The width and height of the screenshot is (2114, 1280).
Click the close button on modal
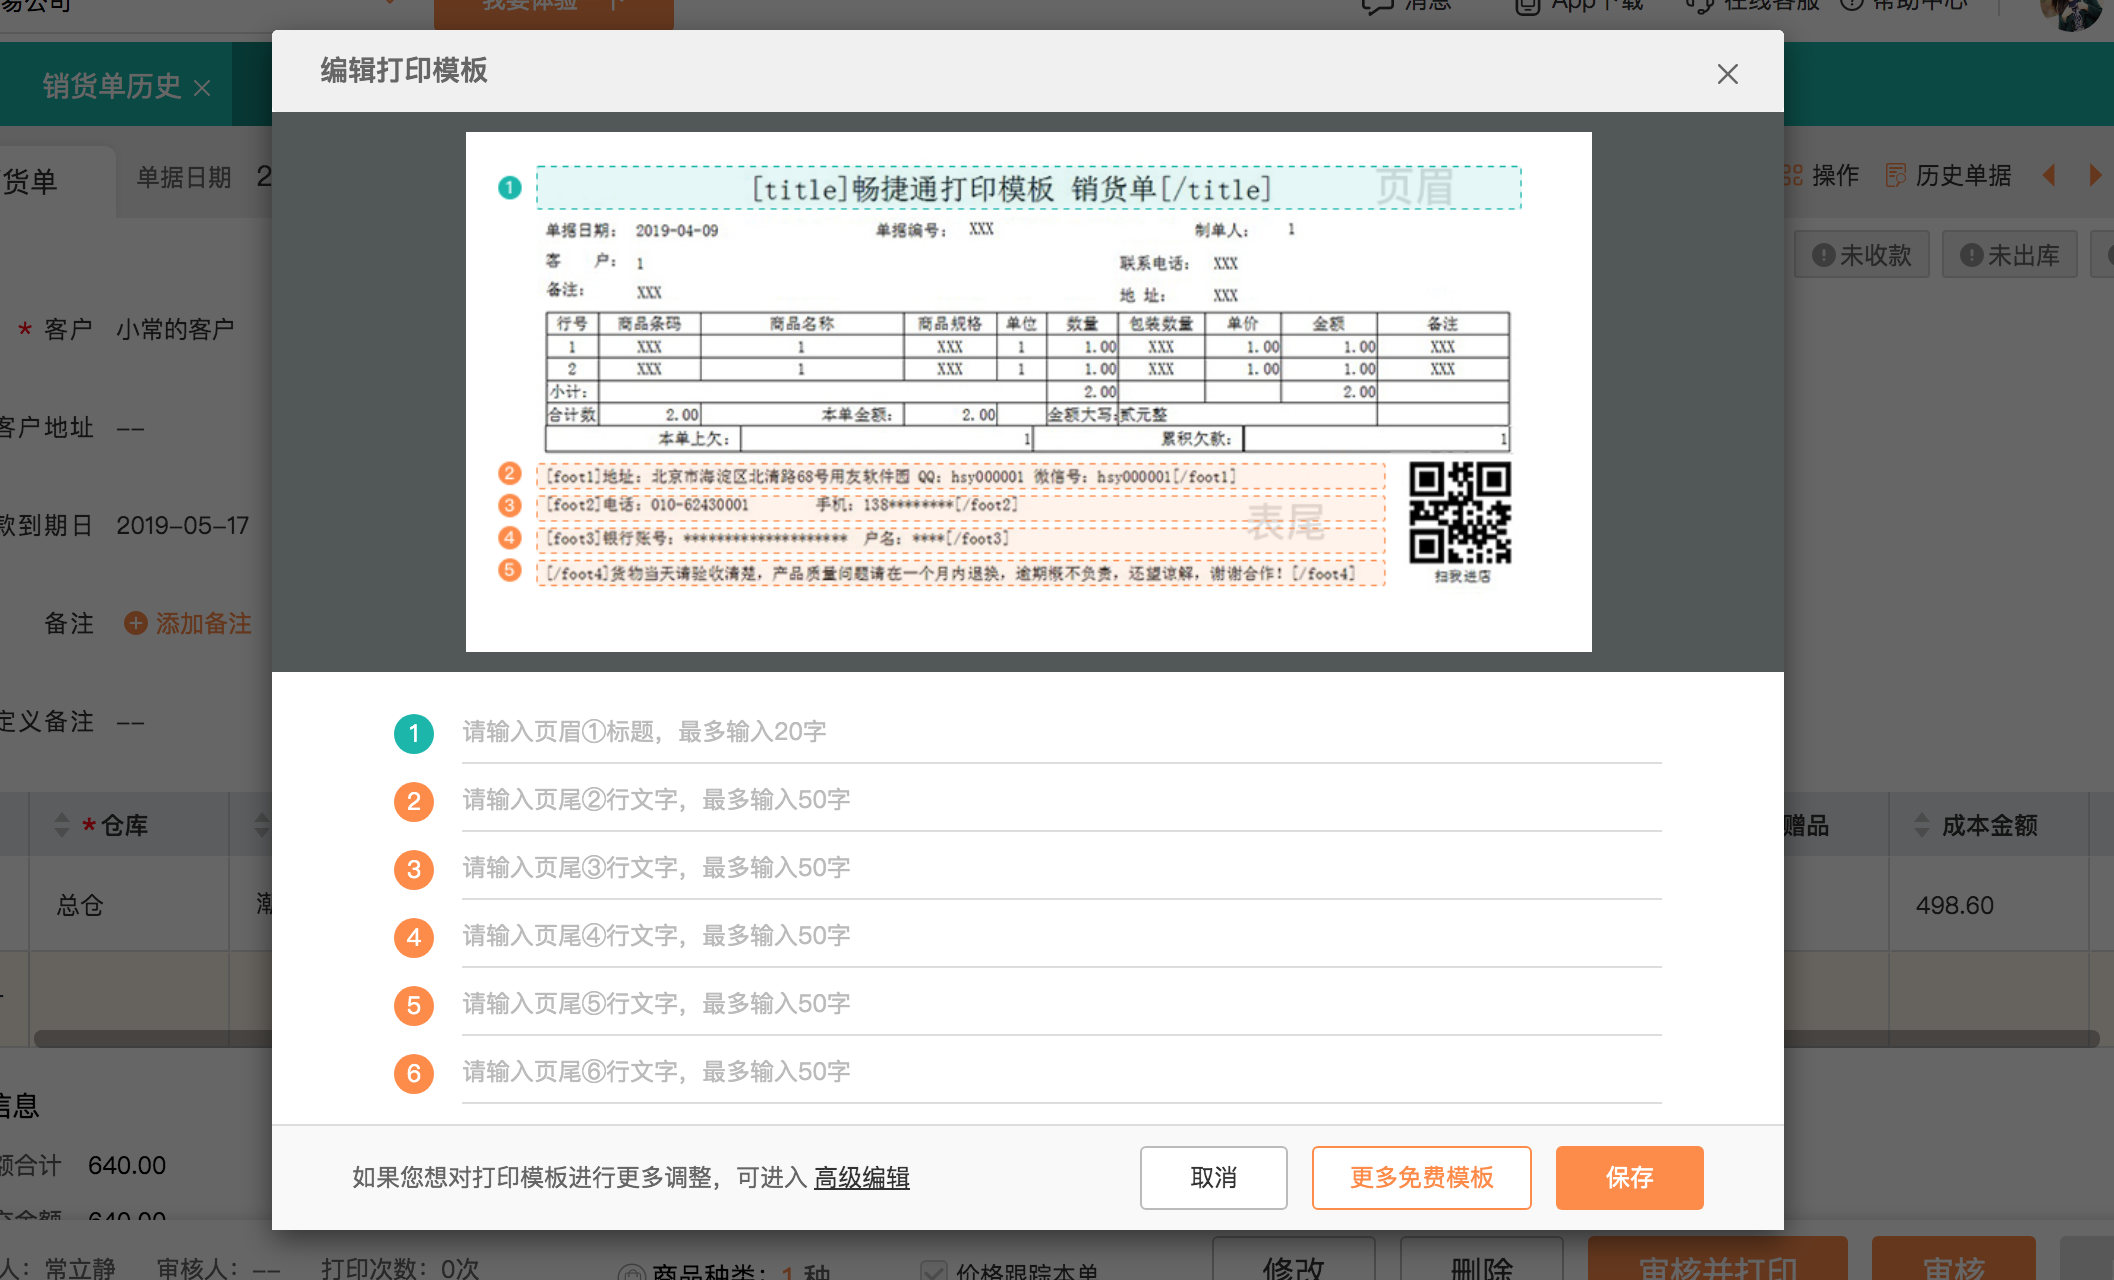click(1727, 74)
